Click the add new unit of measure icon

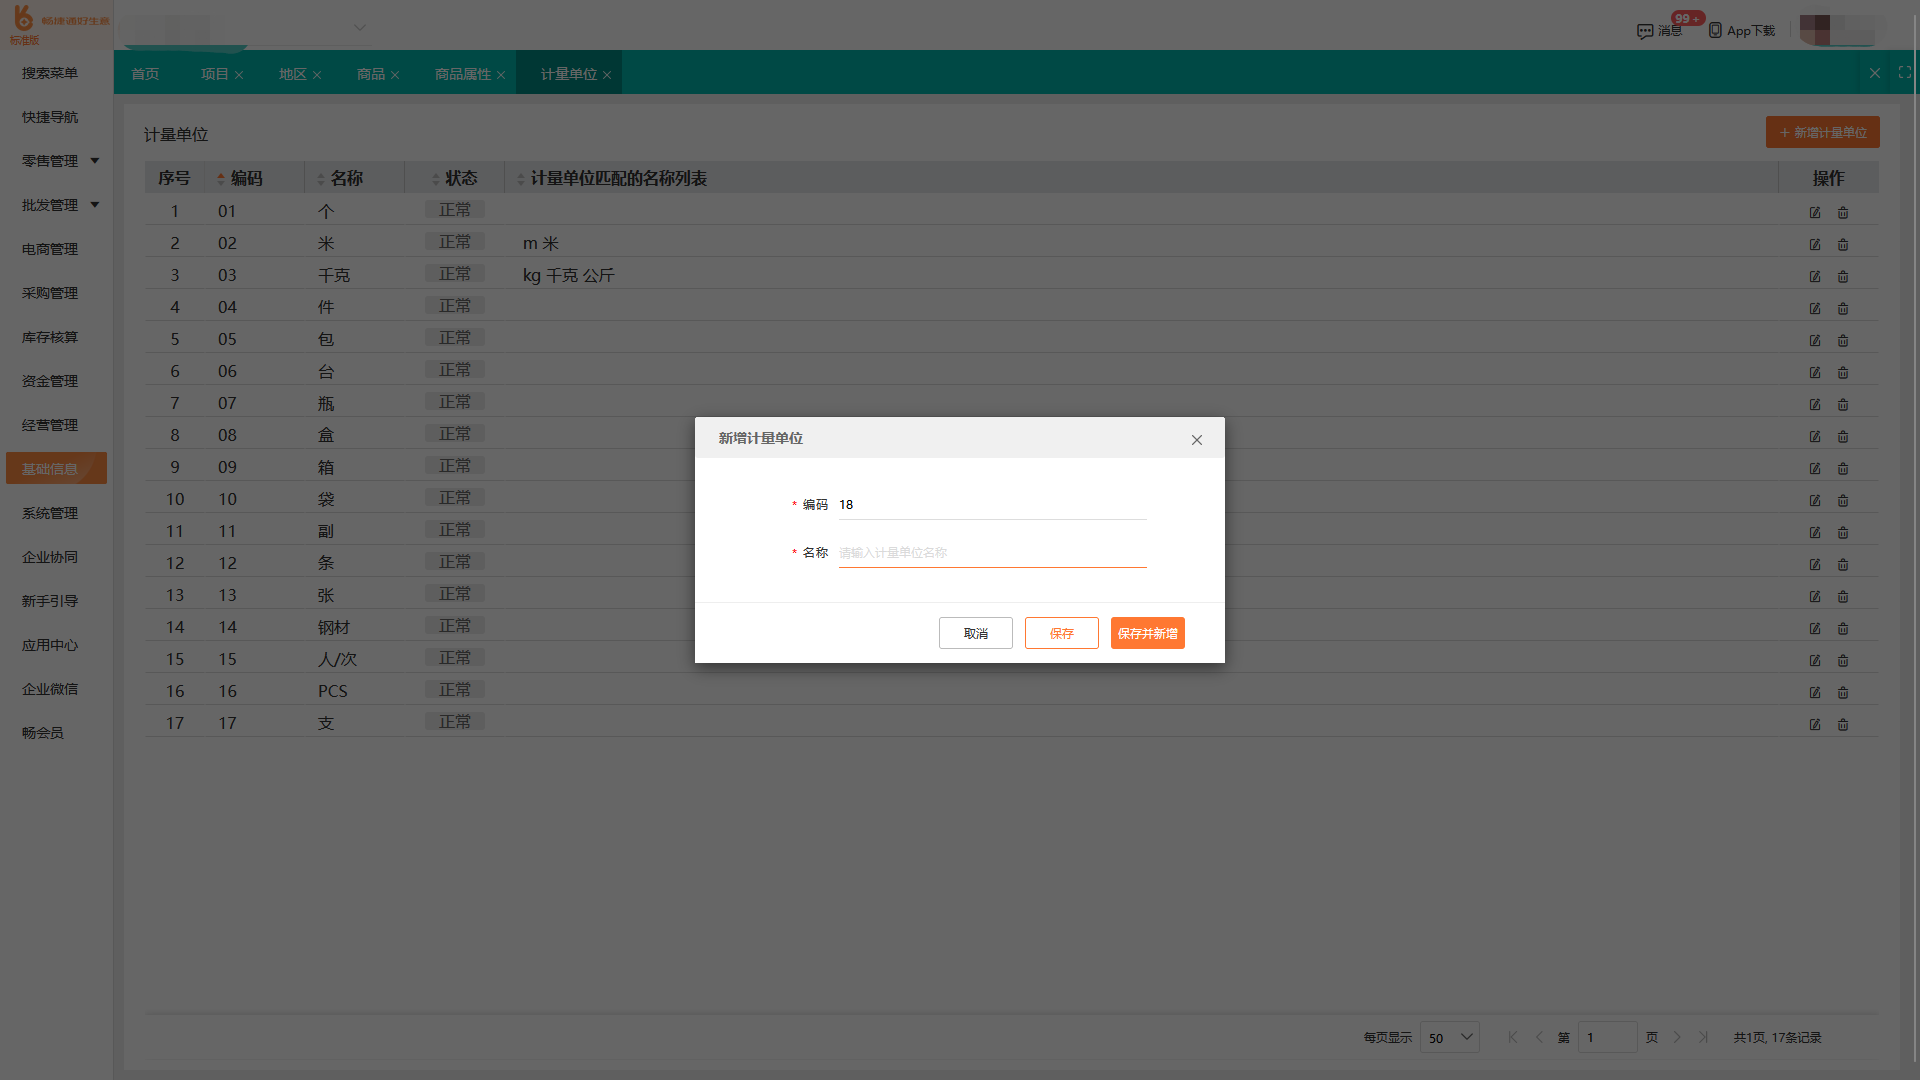(x=1822, y=132)
